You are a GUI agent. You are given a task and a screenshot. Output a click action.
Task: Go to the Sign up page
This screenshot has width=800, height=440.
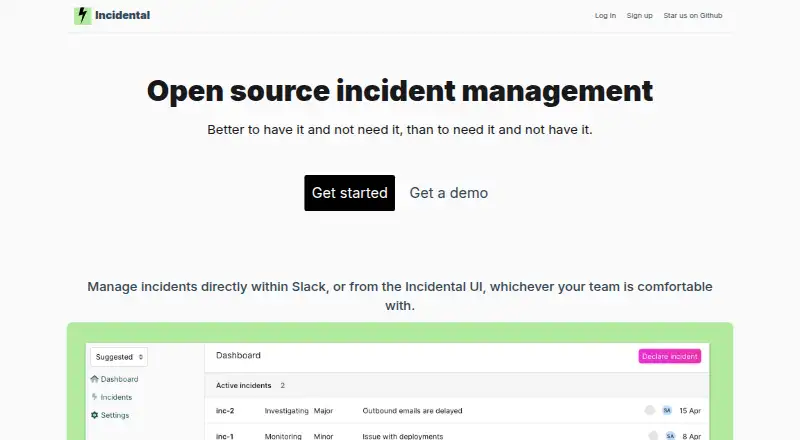point(639,15)
